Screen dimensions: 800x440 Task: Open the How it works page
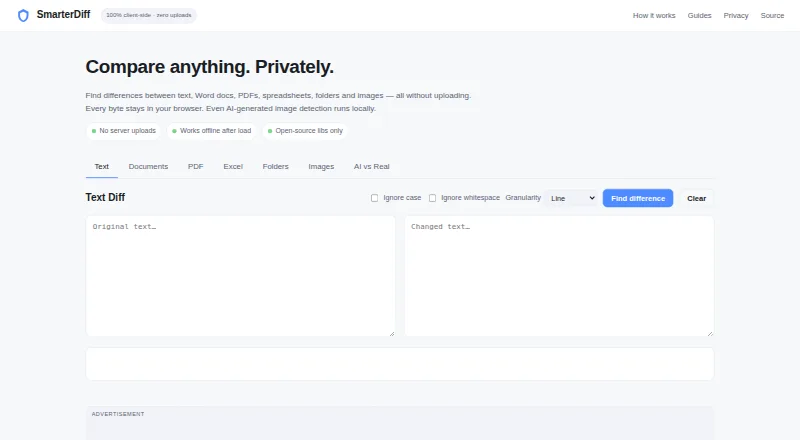point(654,16)
